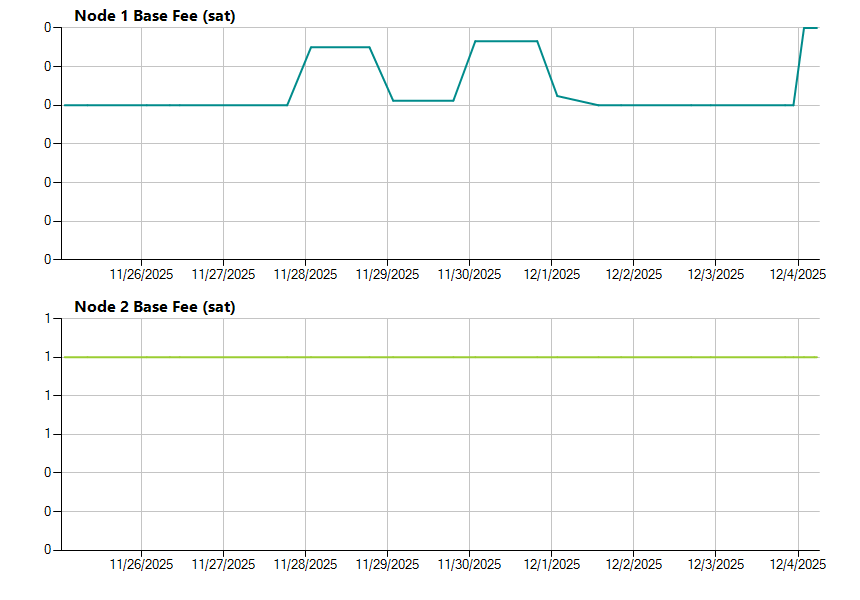Select 11/27/2025 label on Node 2 chart

click(x=223, y=565)
